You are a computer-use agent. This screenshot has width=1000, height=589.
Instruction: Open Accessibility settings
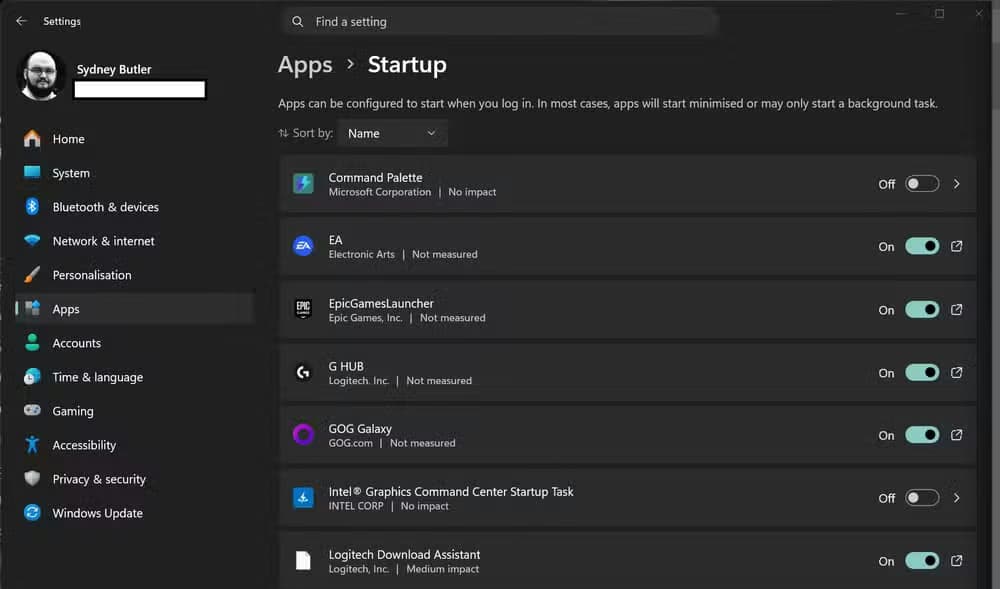[135, 445]
